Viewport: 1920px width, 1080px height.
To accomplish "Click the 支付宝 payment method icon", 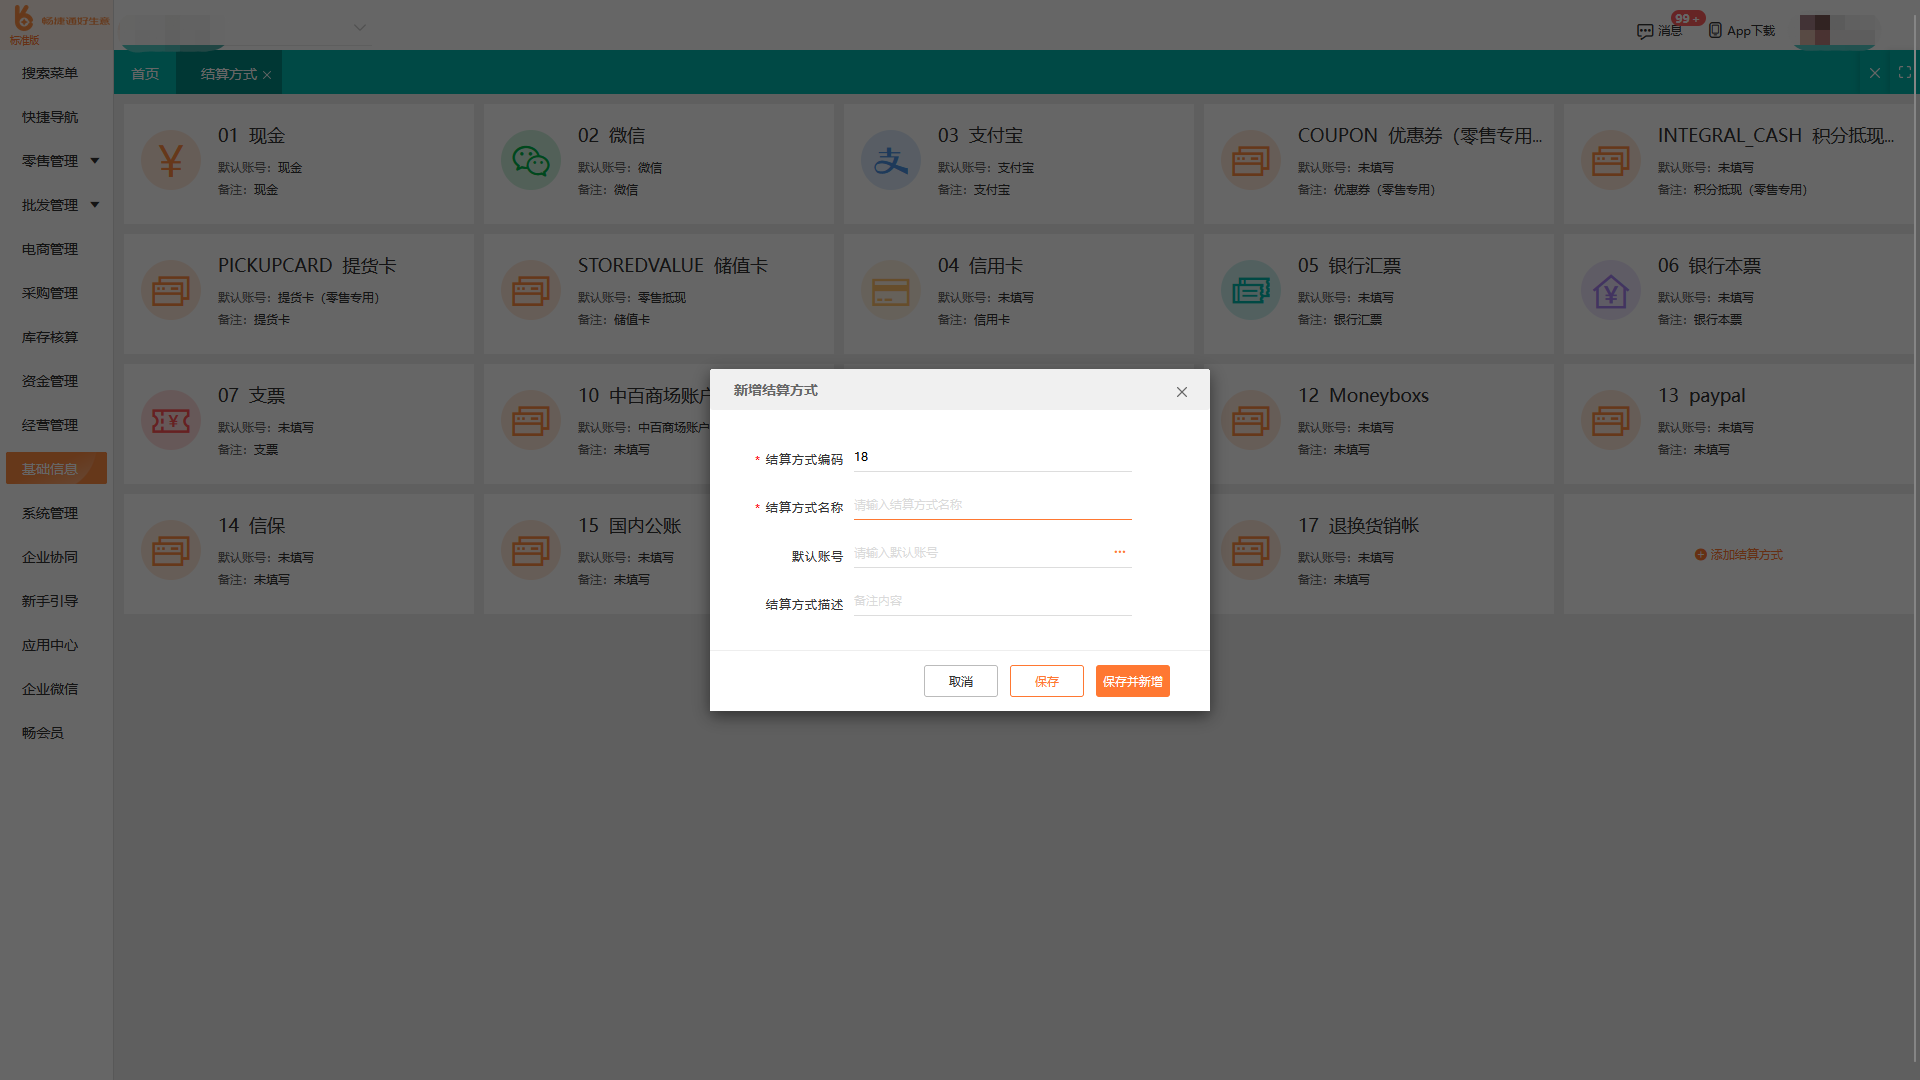I will 889,160.
